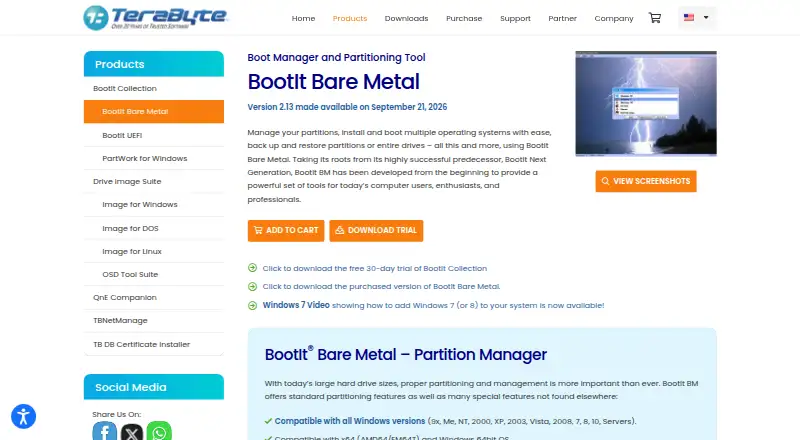
Task: Click the Social Media sidebar heading
Action: click(154, 387)
